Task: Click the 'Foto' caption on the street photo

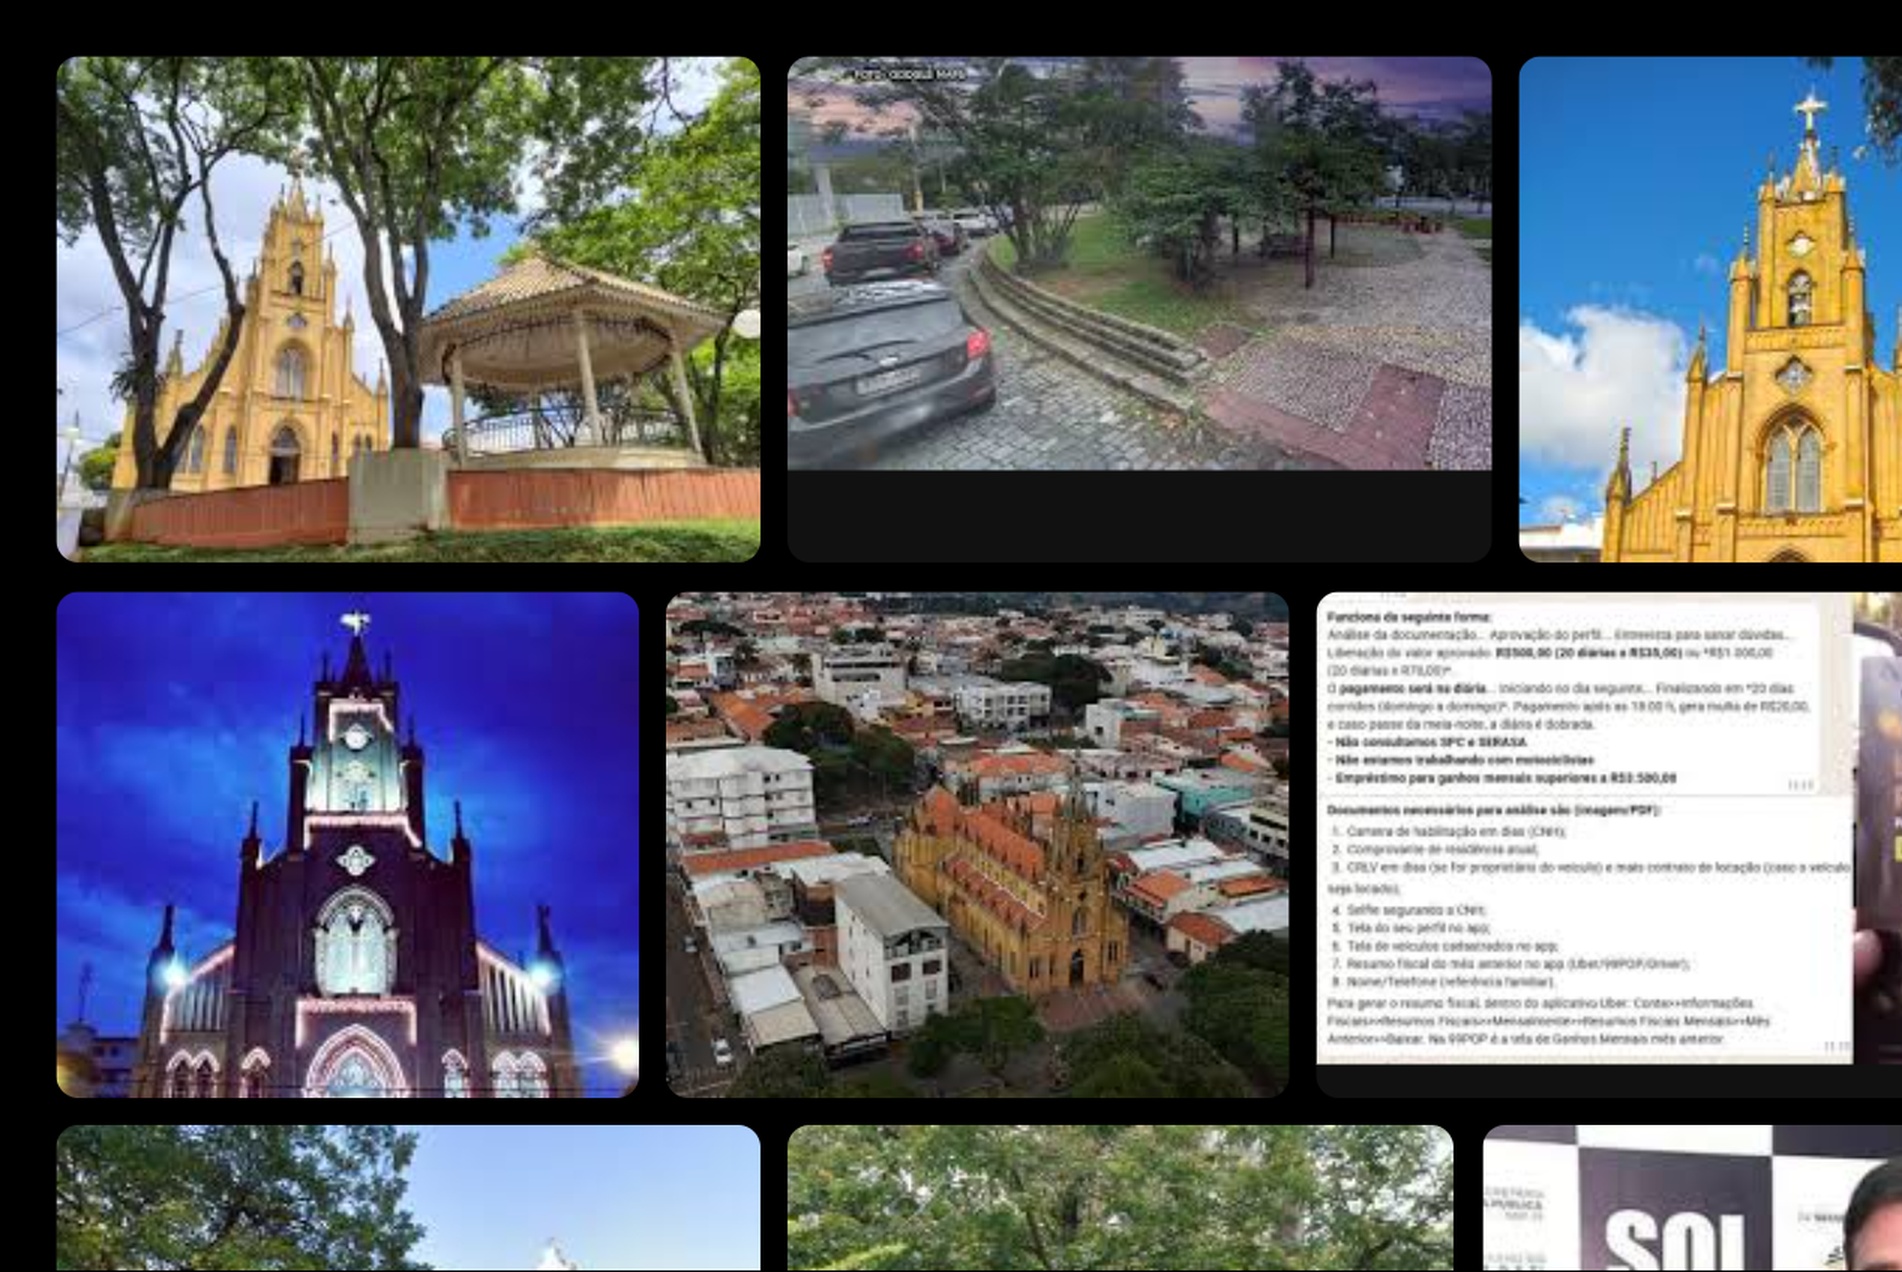Action: (x=908, y=74)
